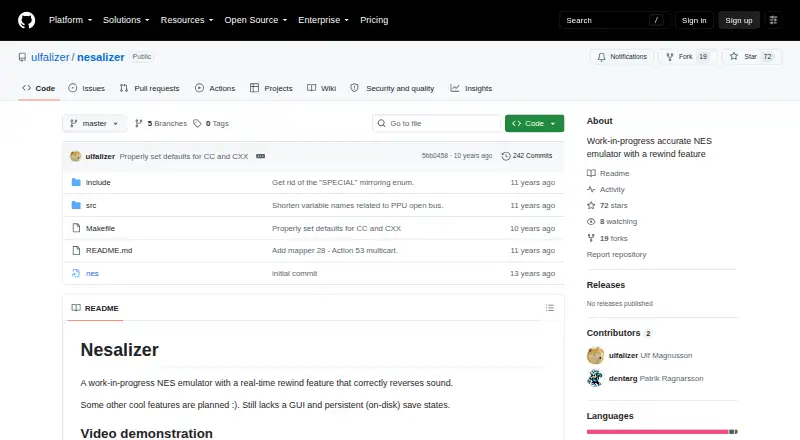Focus the top Search field

(614, 20)
